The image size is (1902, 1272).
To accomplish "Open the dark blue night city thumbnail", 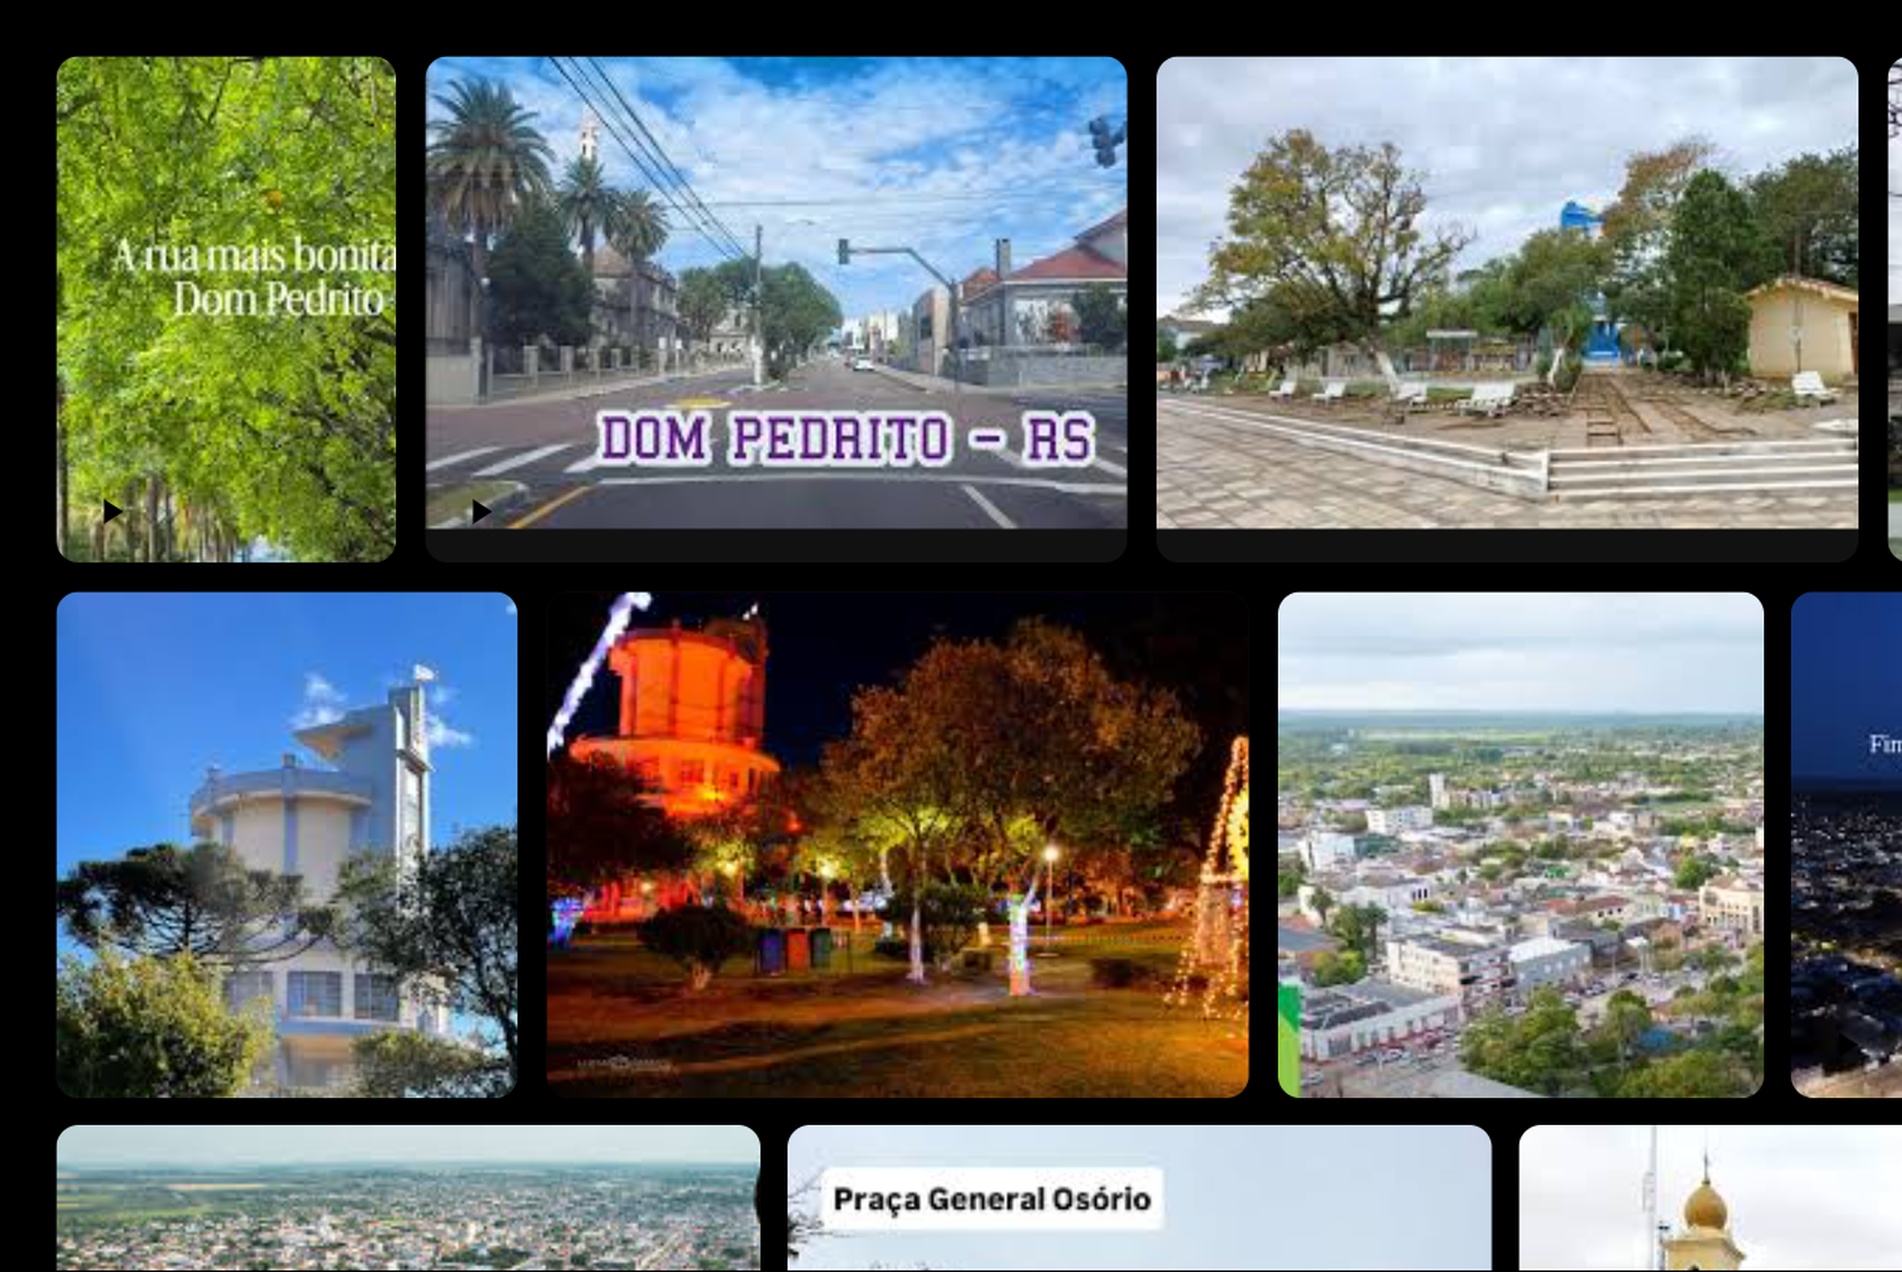I will pos(1846,900).
